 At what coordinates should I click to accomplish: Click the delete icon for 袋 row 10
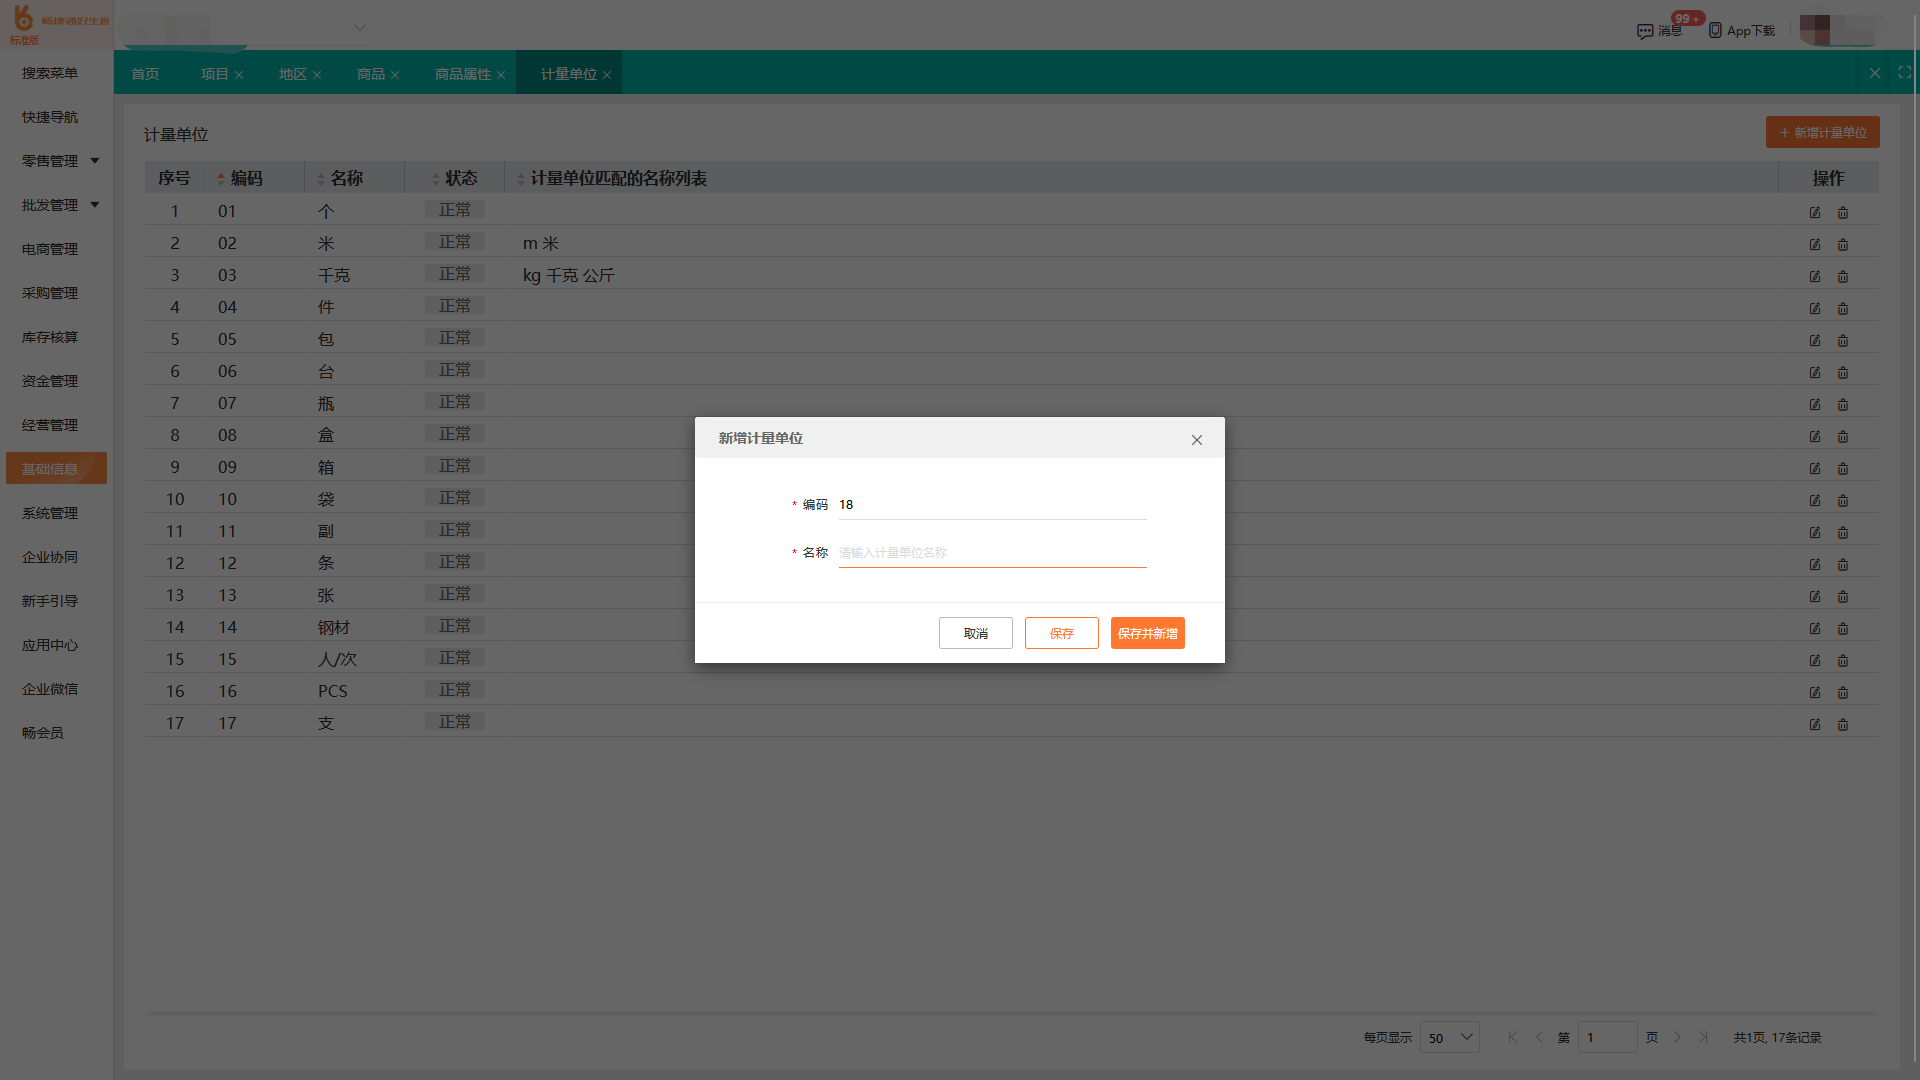click(1844, 500)
